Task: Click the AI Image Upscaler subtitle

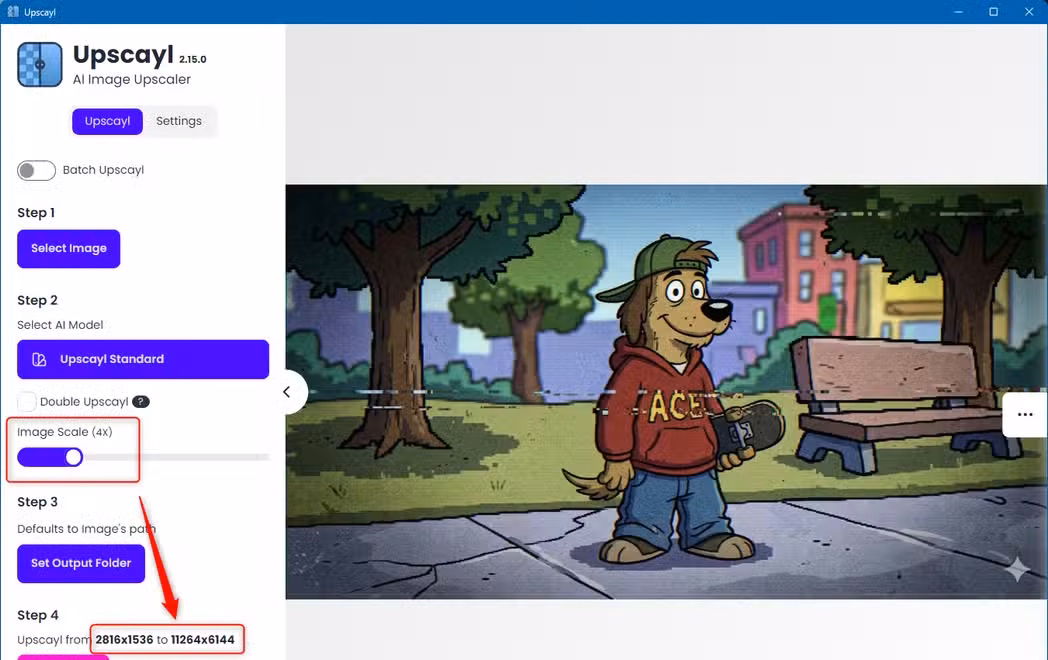Action: [x=132, y=80]
